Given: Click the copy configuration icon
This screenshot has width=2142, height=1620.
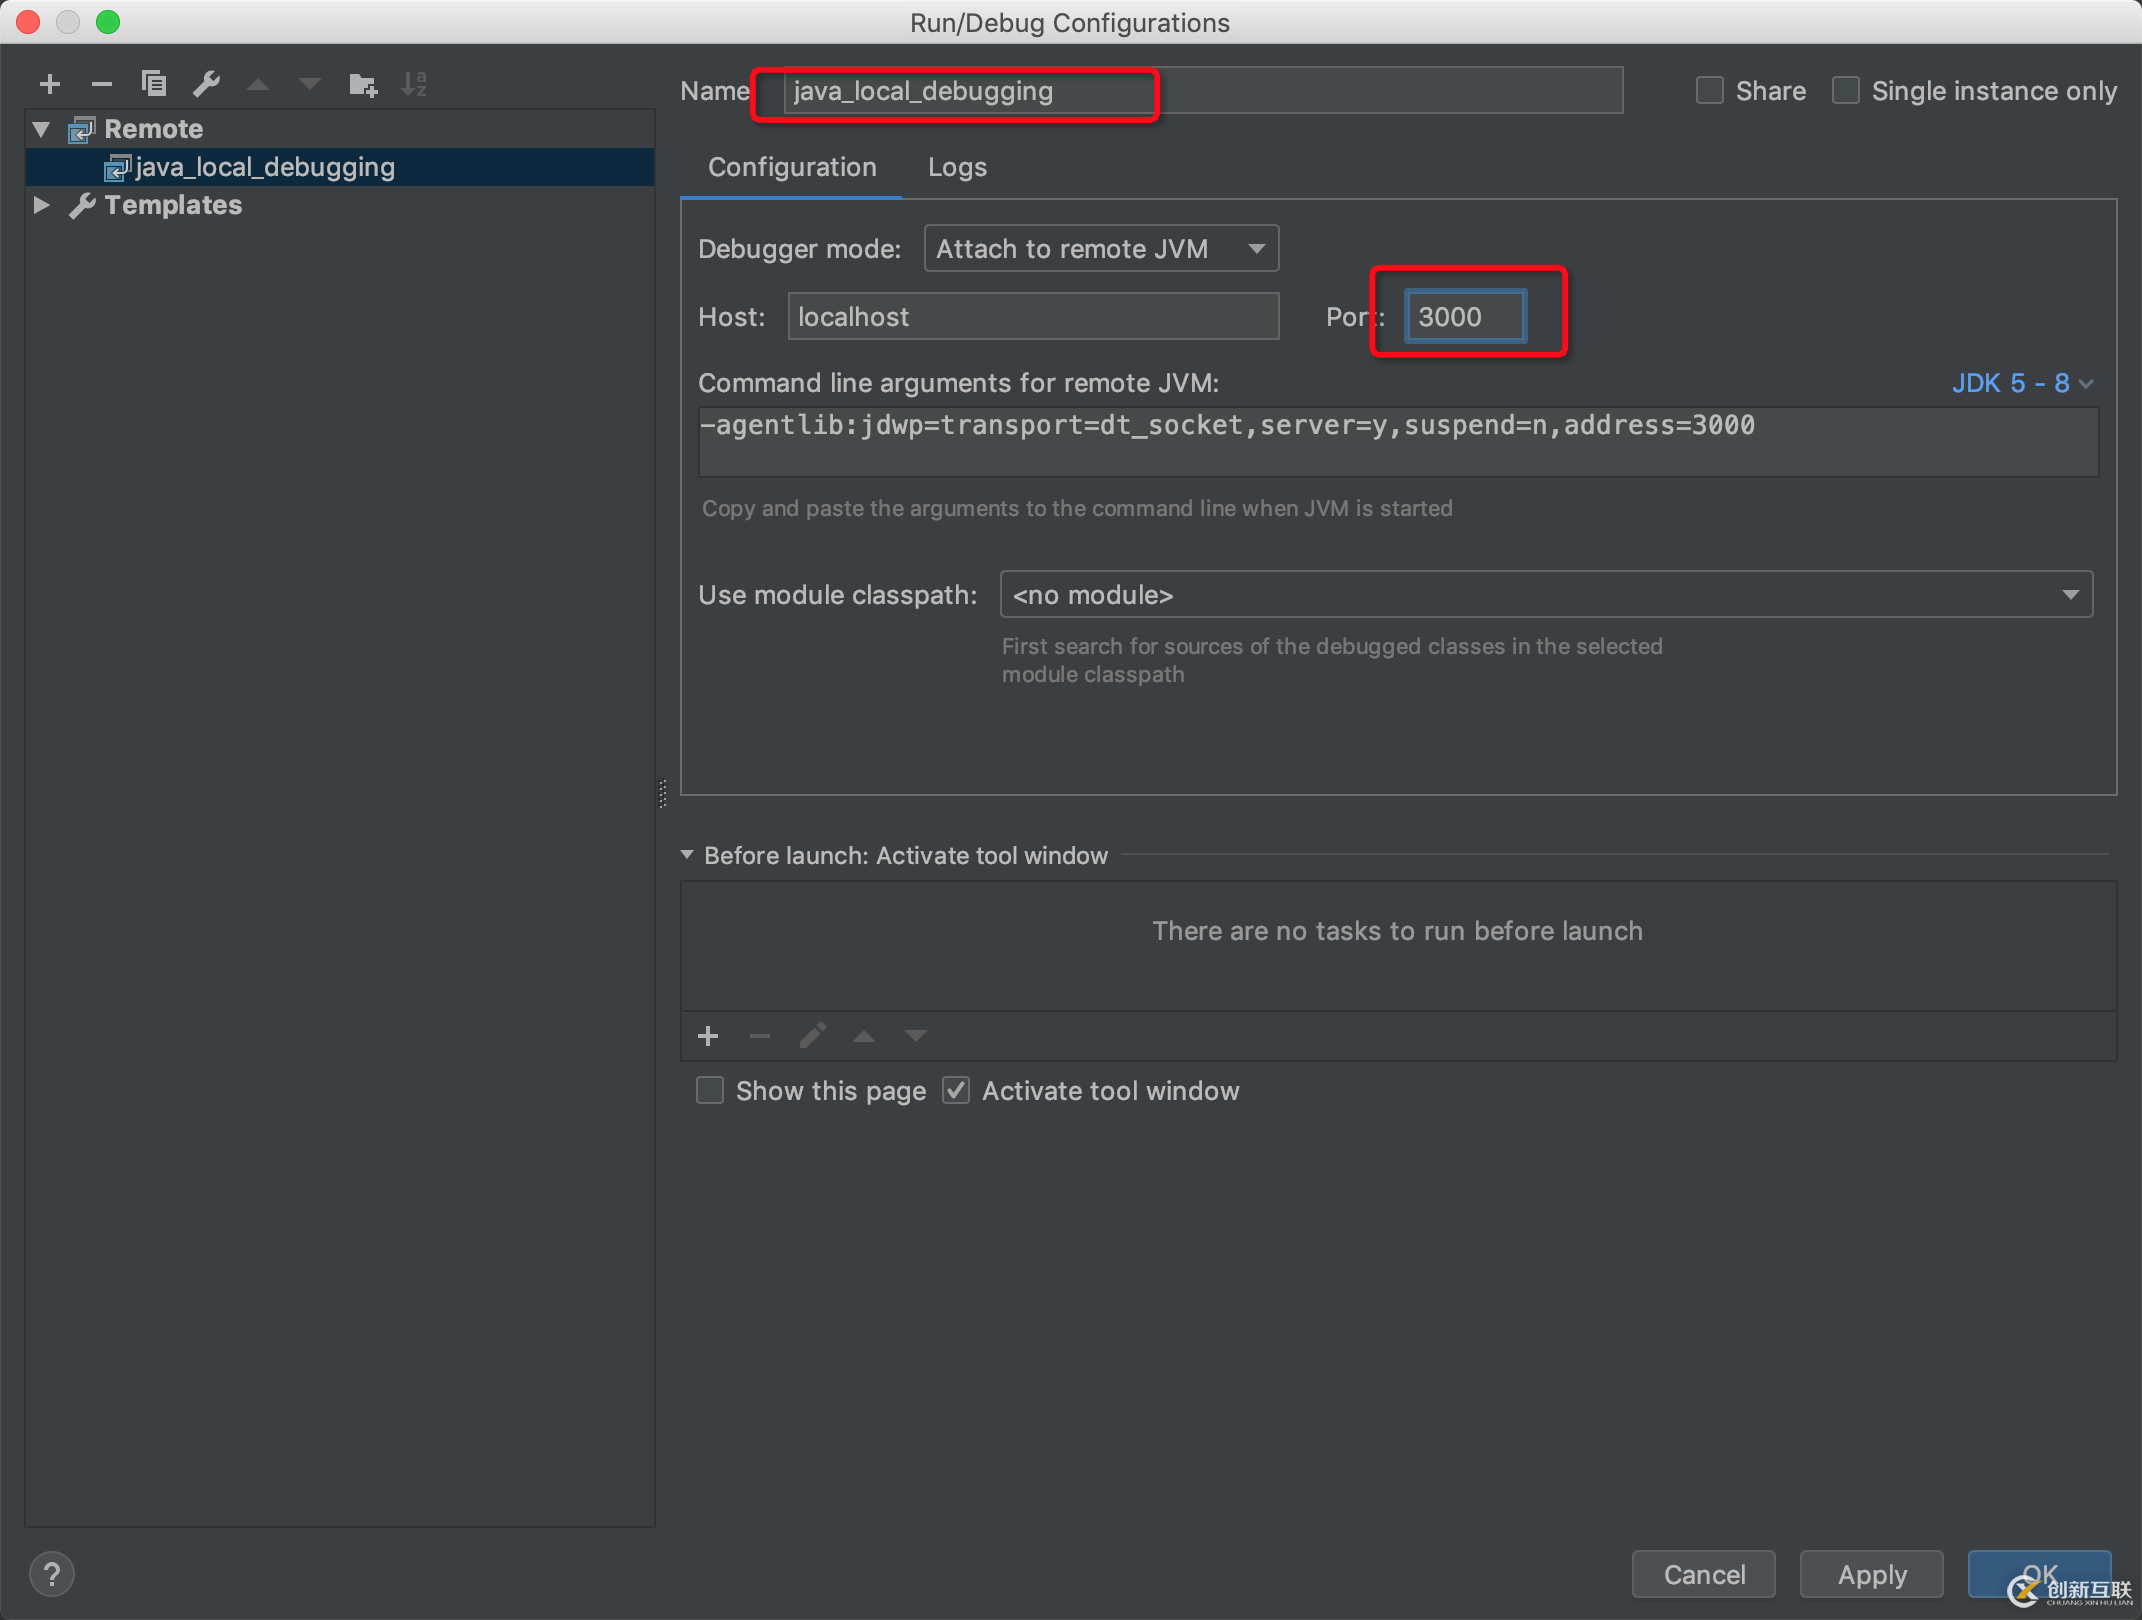Looking at the screenshot, I should [155, 82].
